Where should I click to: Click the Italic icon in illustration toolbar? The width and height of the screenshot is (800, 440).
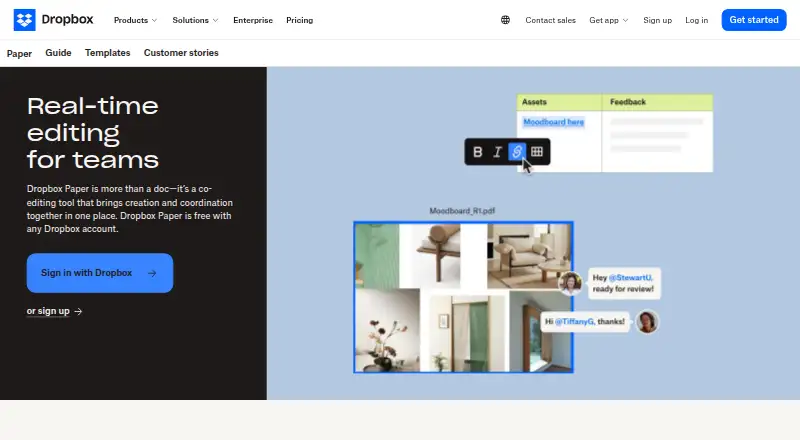(497, 152)
